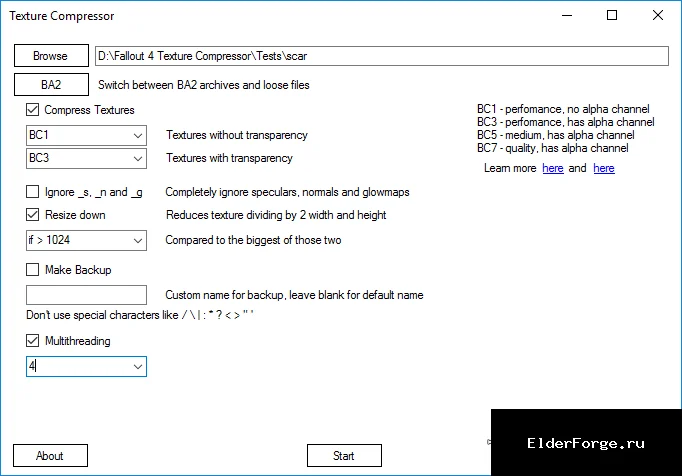Open the 'here' link right after 'Learn more'
Viewport: 682px width, 476px height.
(552, 168)
